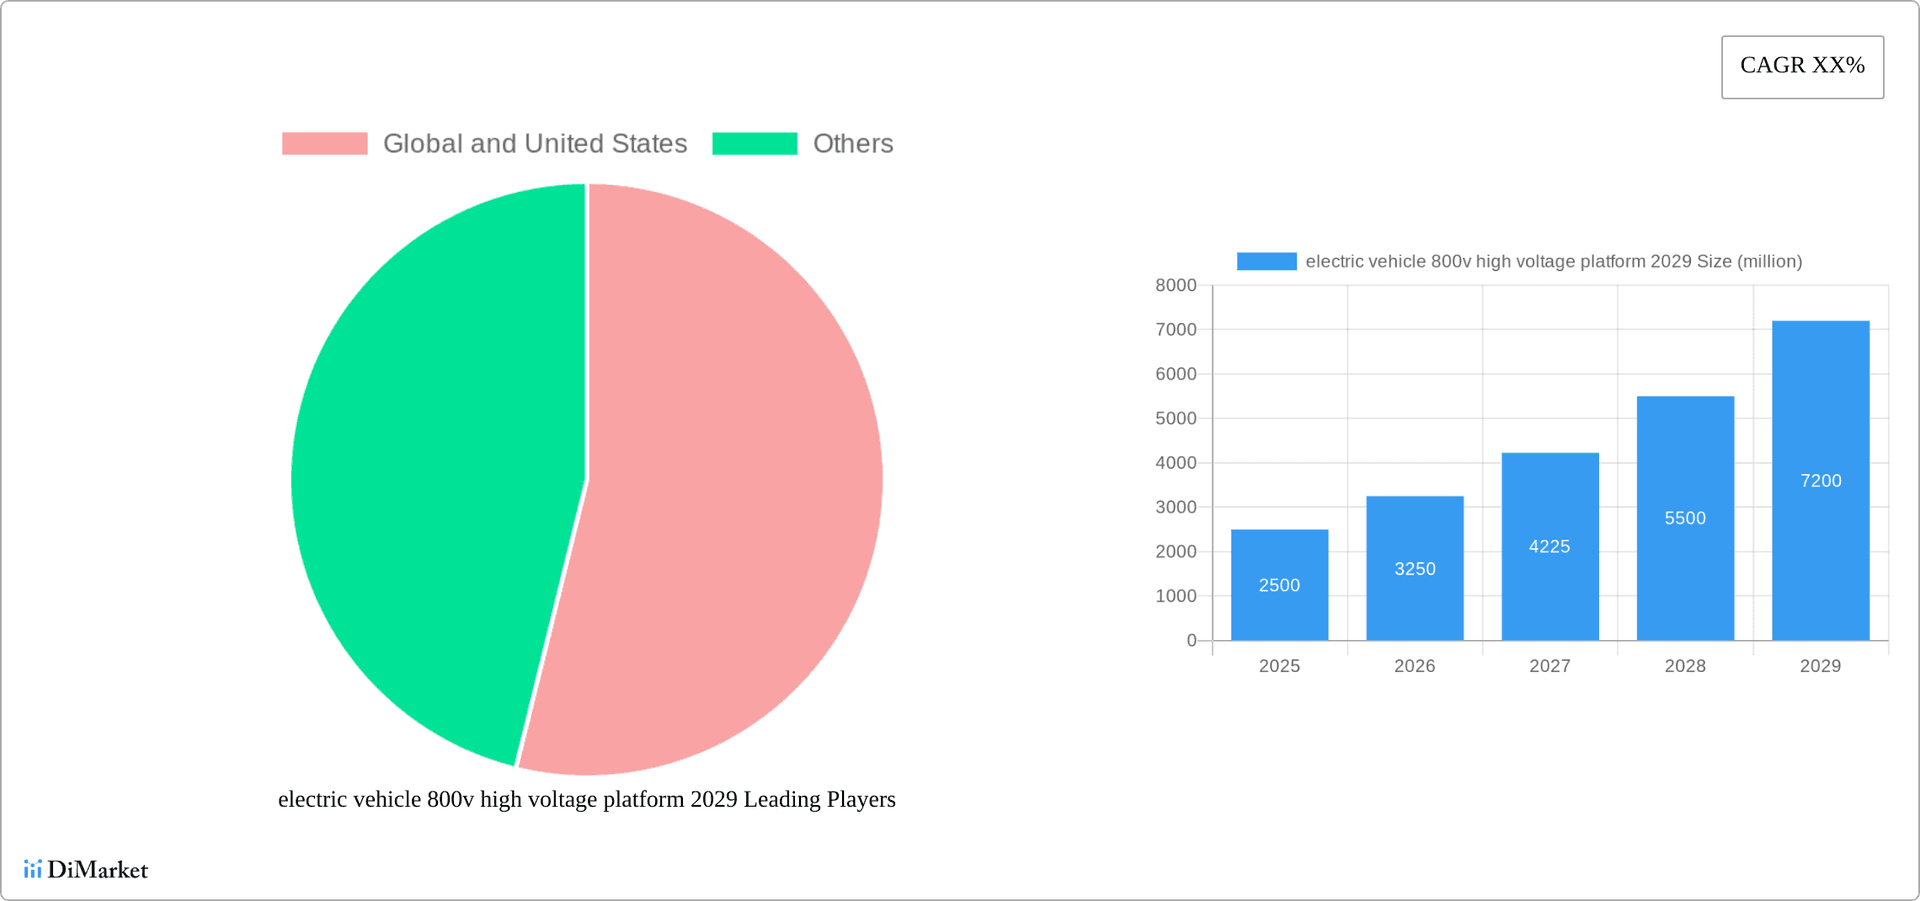Image resolution: width=1920 pixels, height=901 pixels.
Task: Expand the CAGR XX% details box
Action: click(1801, 66)
